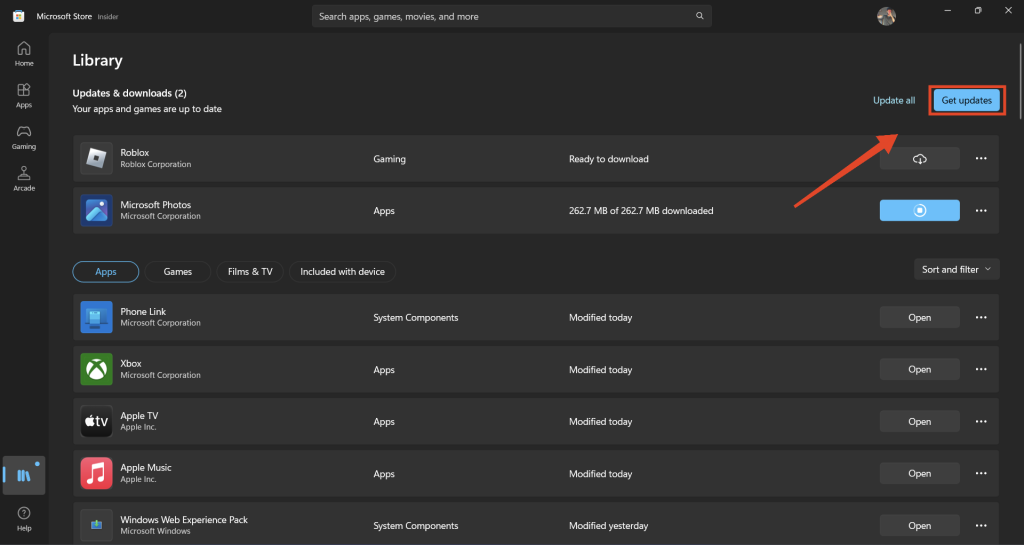This screenshot has width=1024, height=545.
Task: Open more options for Microsoft Photos
Action: pos(981,210)
